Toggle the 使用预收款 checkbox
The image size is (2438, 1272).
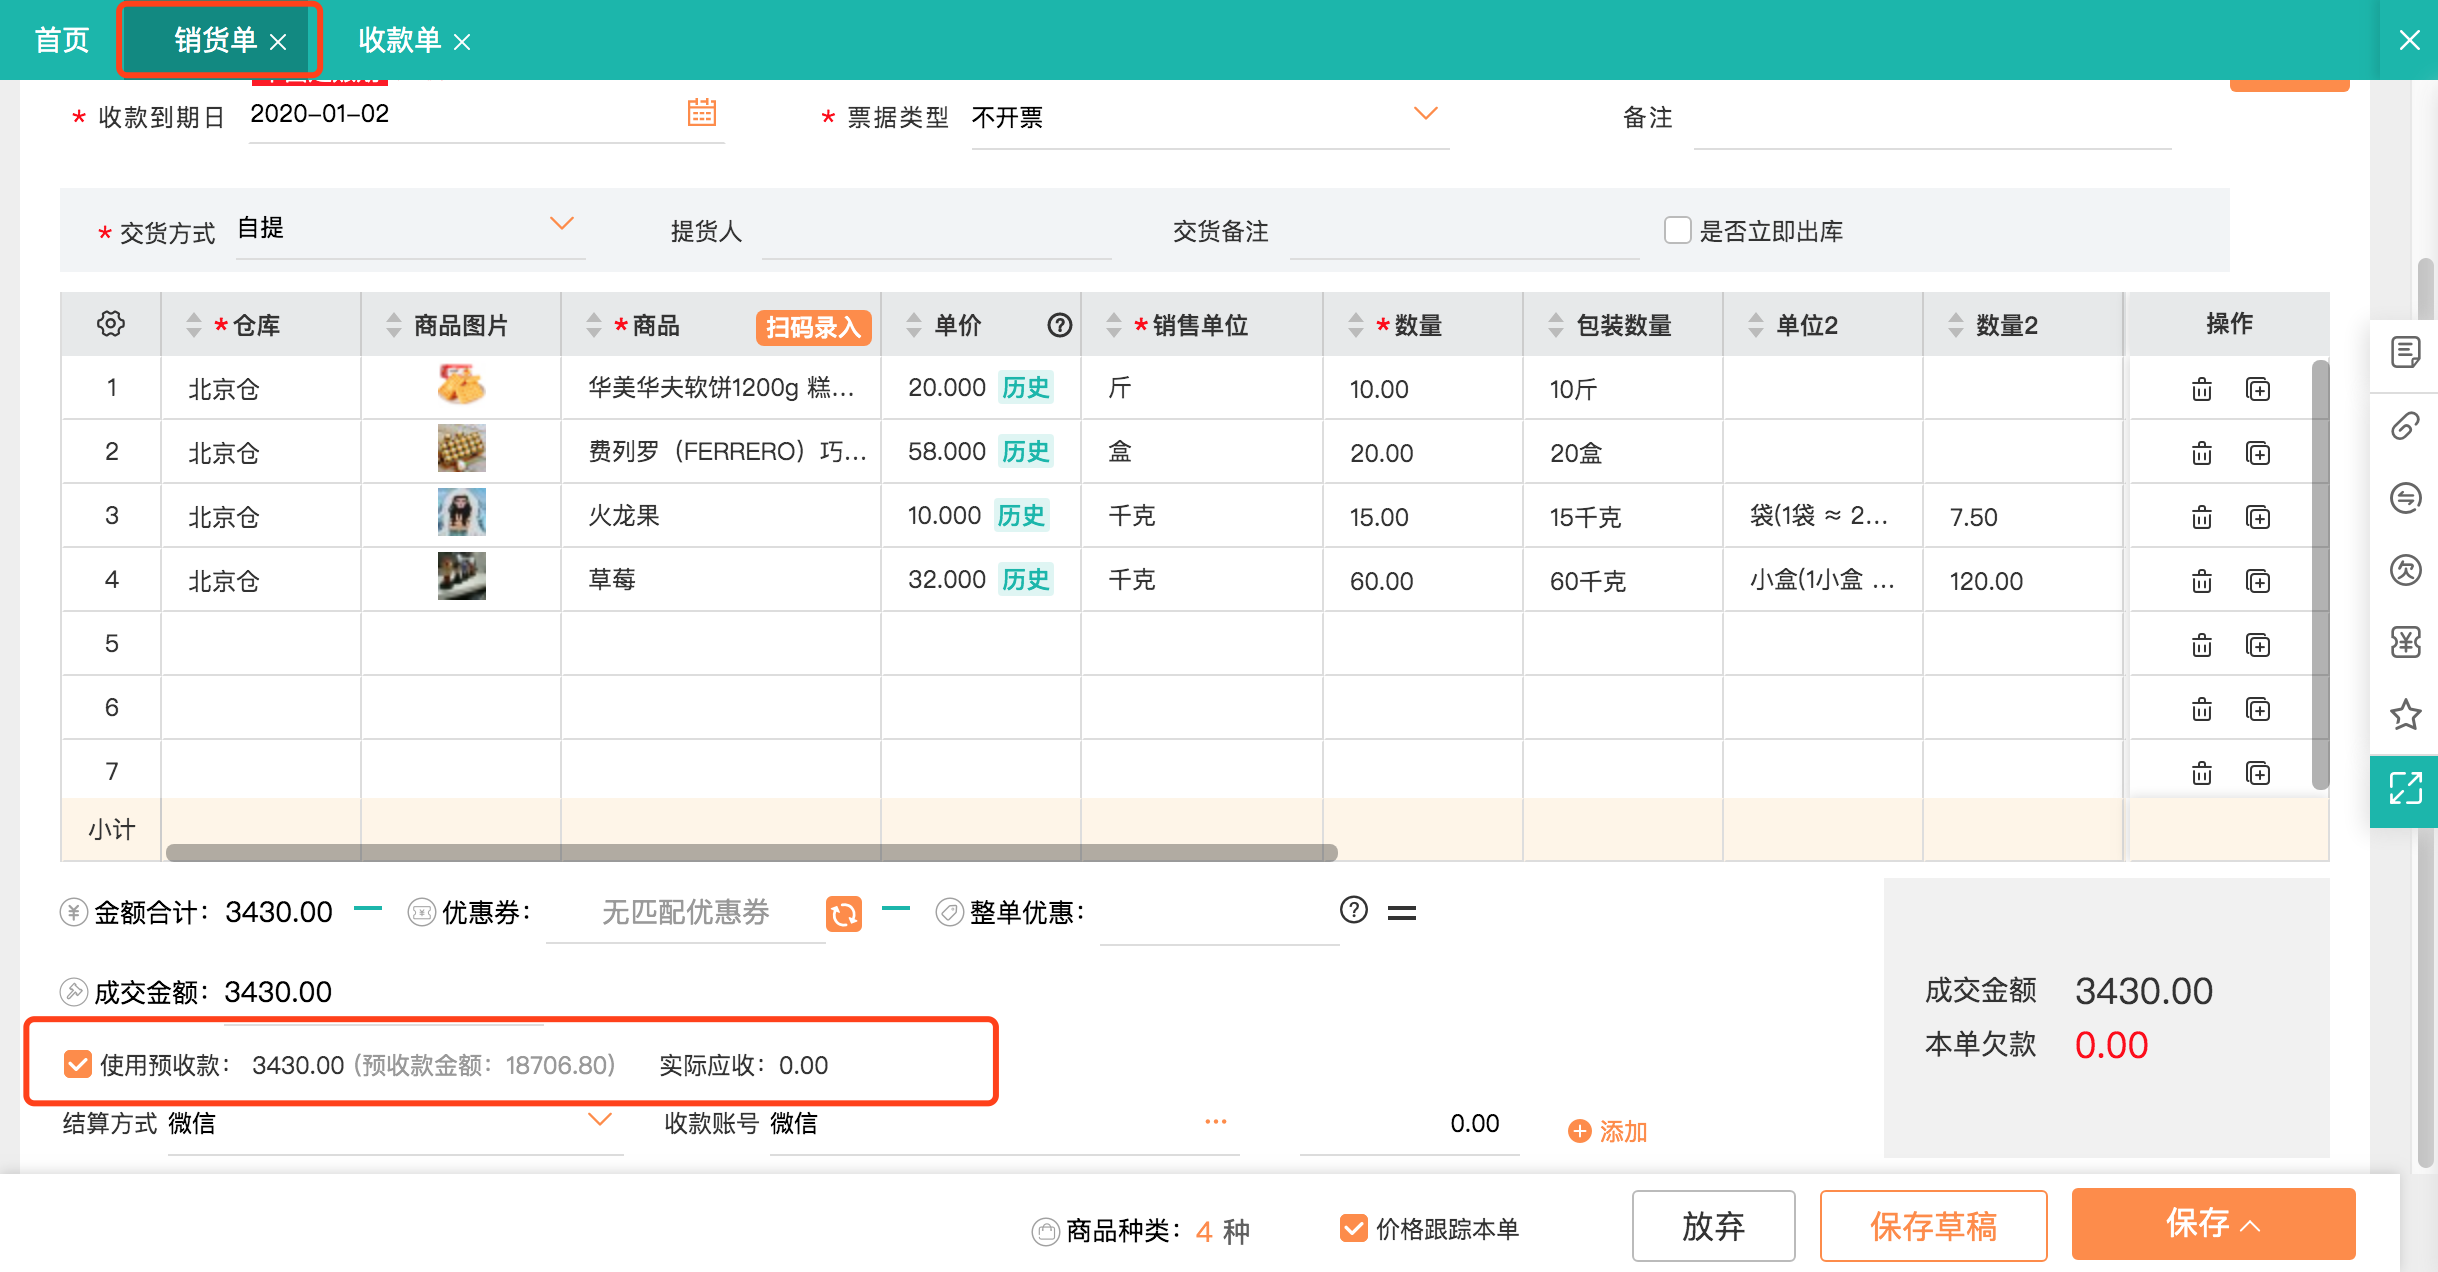point(76,1064)
